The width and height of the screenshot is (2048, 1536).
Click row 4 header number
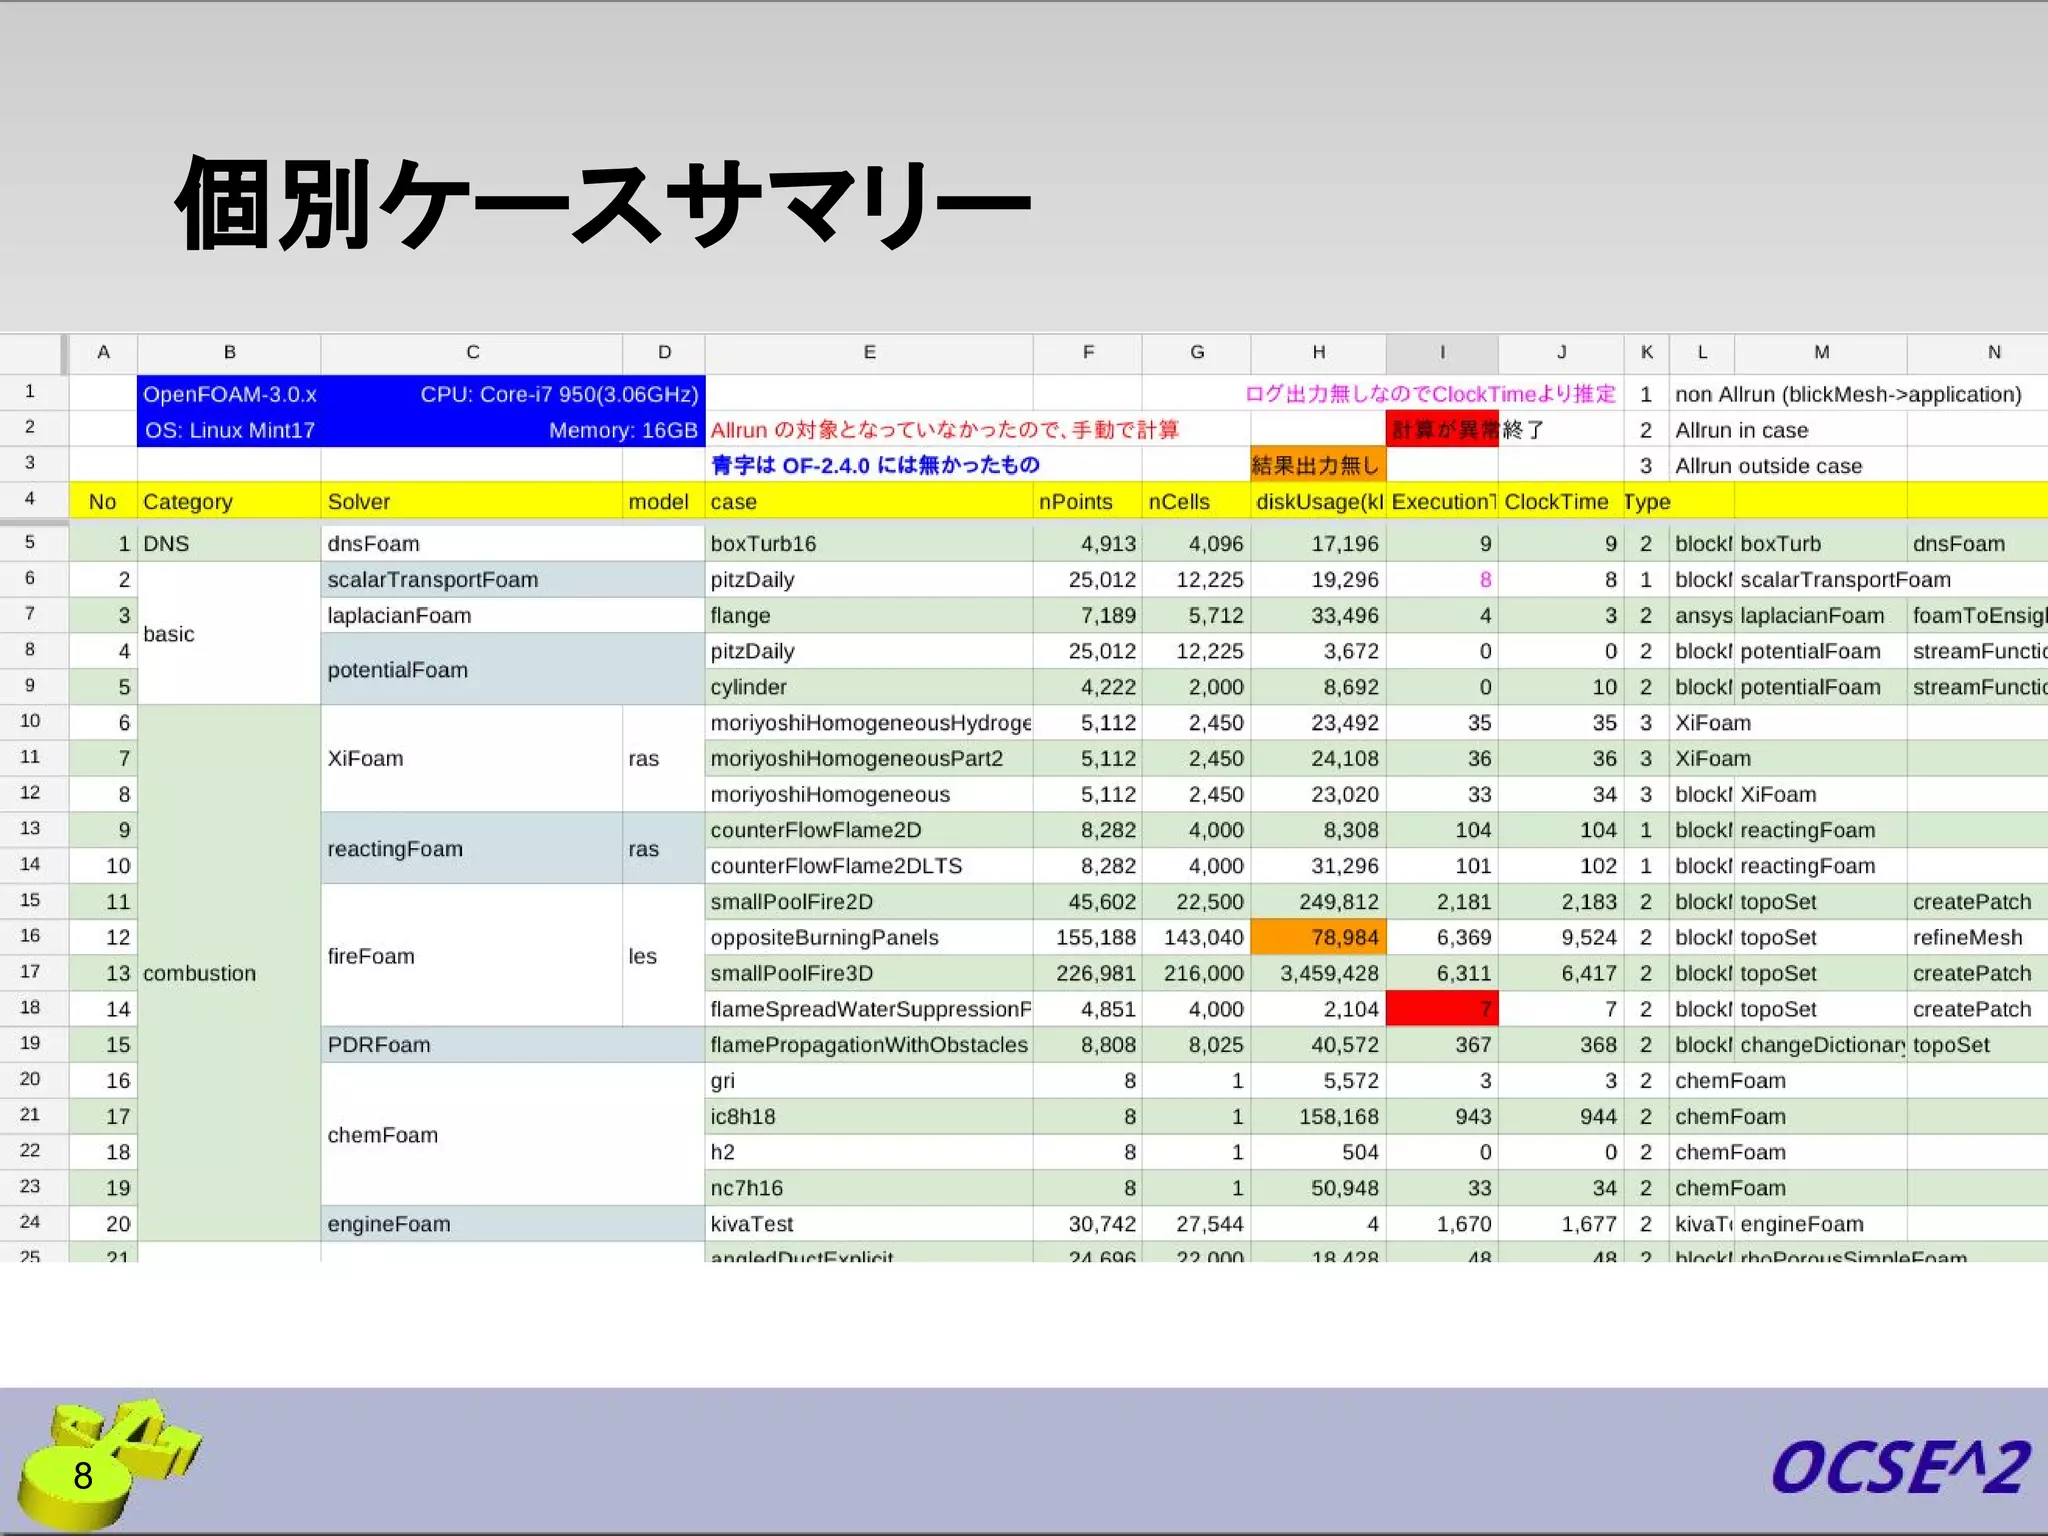click(x=30, y=498)
